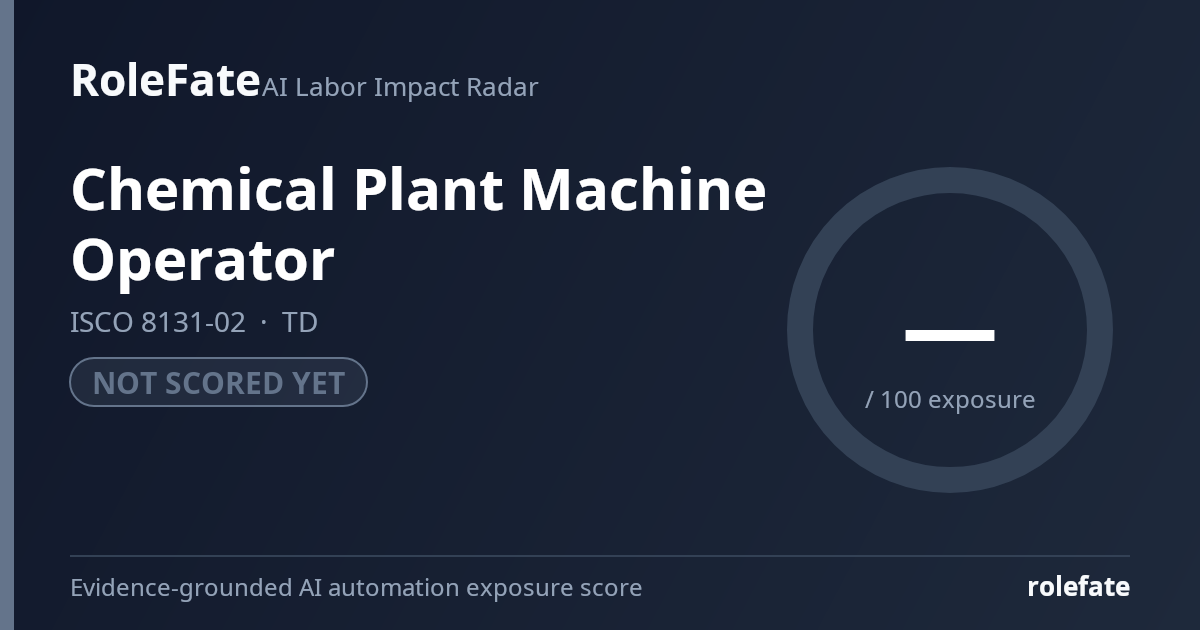The height and width of the screenshot is (630, 1200).
Task: Click the left vertical accent bar
Action: coord(7,315)
